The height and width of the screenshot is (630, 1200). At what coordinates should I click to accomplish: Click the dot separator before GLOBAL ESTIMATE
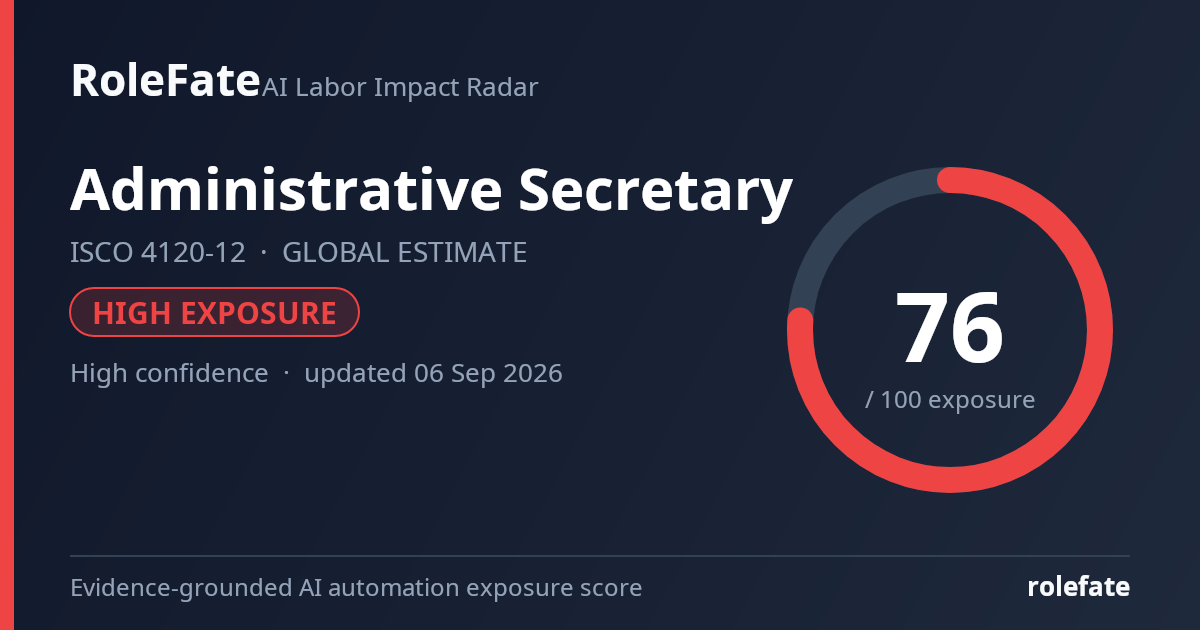(x=264, y=252)
